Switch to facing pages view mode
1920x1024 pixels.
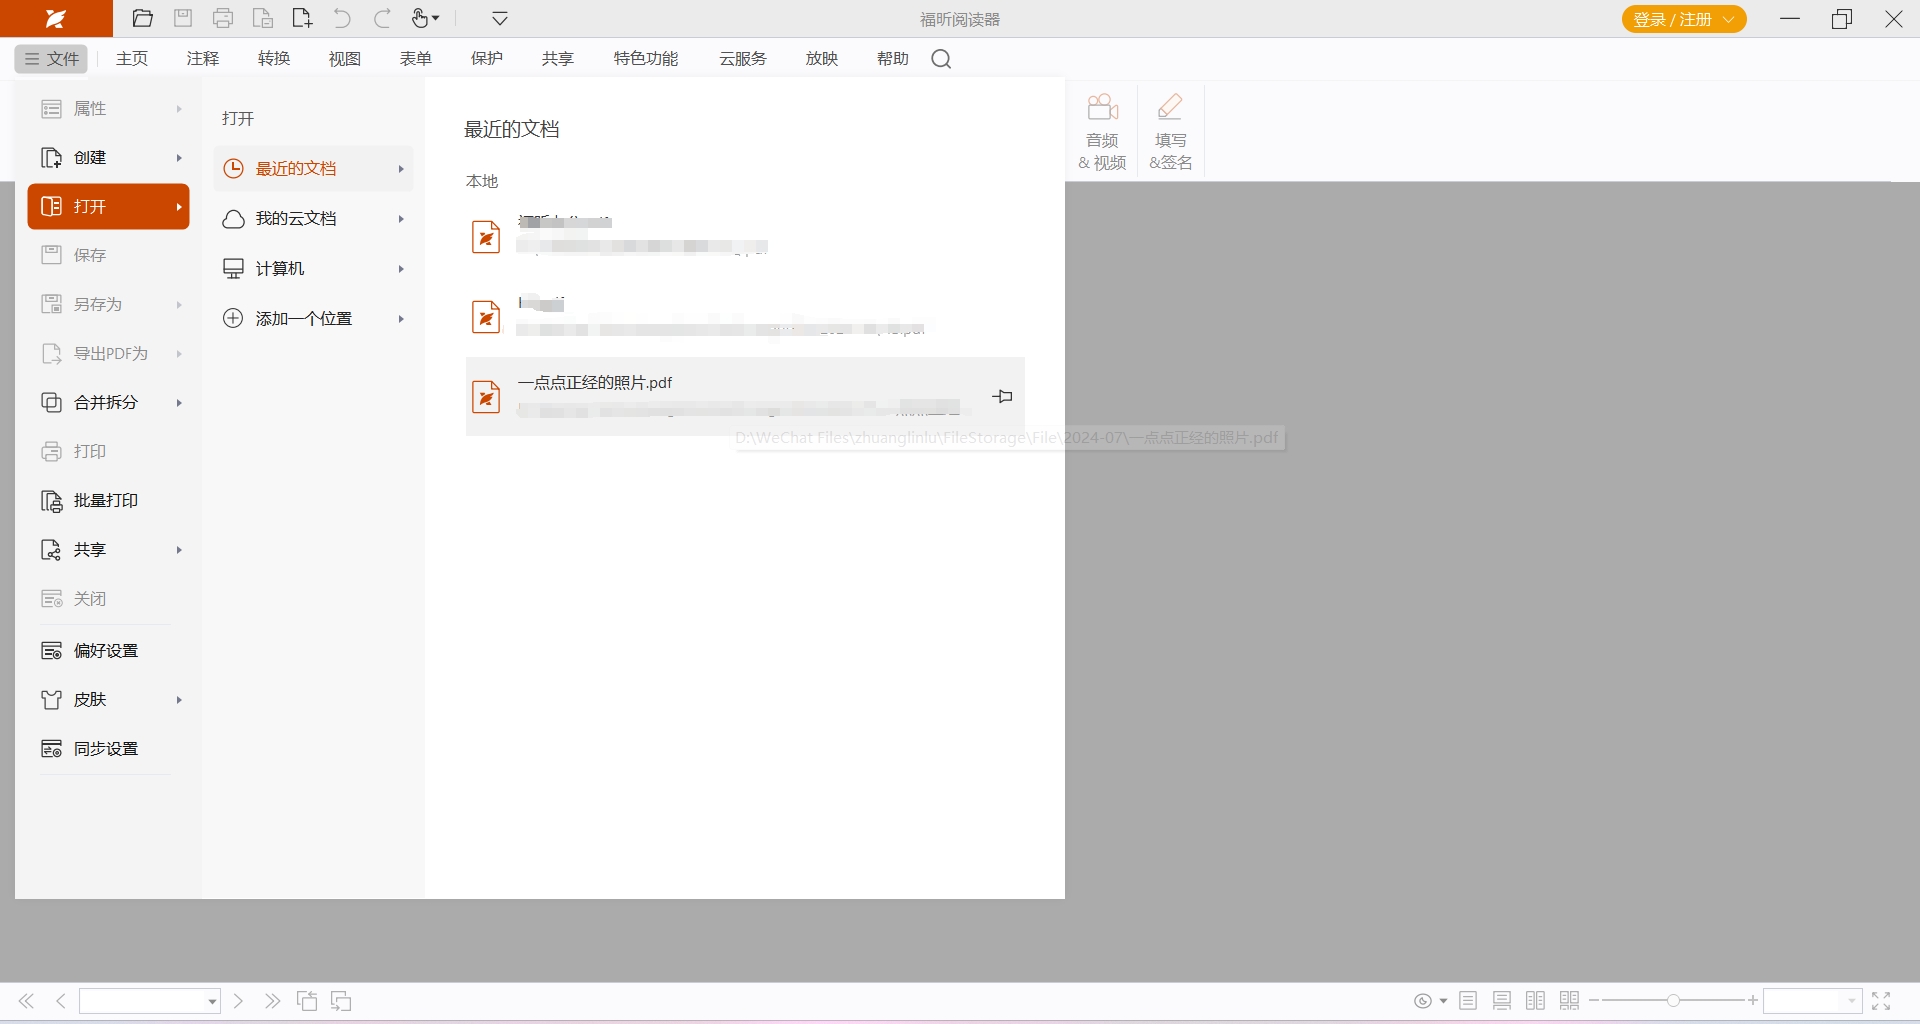coord(1535,1001)
